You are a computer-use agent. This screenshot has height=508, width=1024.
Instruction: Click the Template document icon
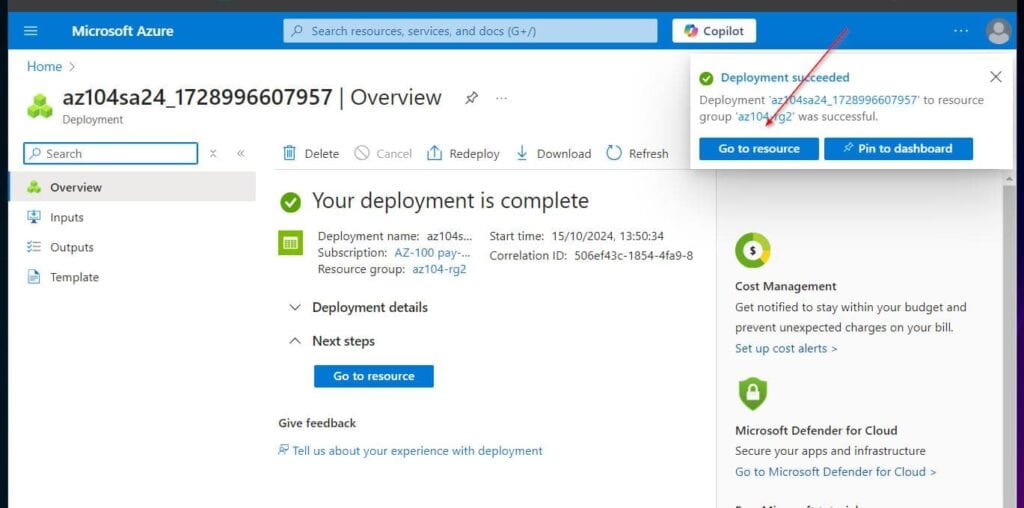[x=34, y=277]
